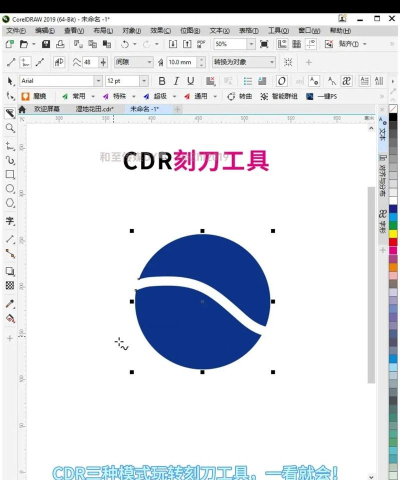Click the Save floppy-disk icon
Screen dimensions: 400x480
[46, 44]
